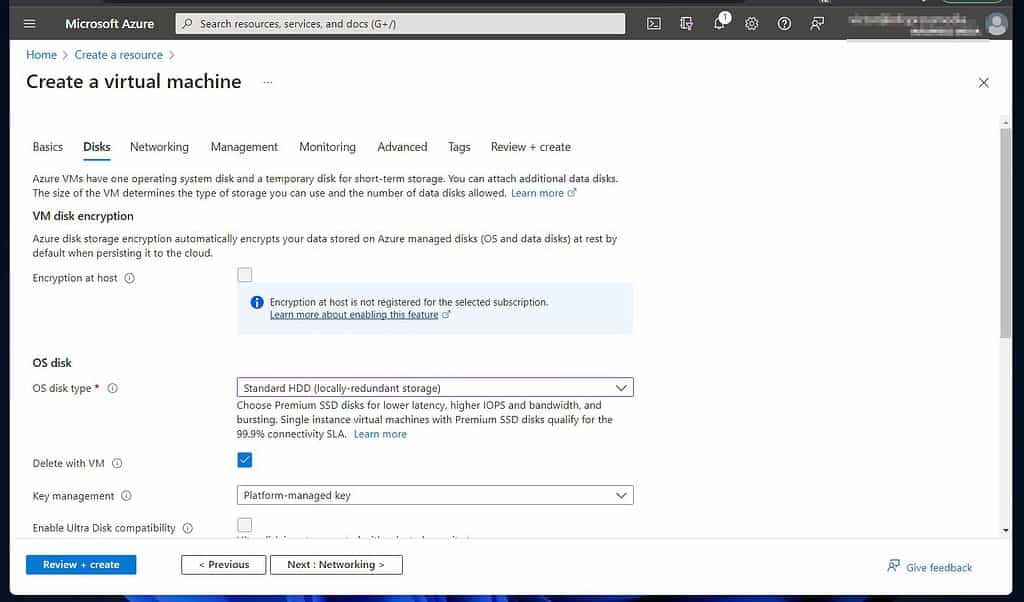Jump to the Review + create tab
The image size is (1024, 602).
531,147
